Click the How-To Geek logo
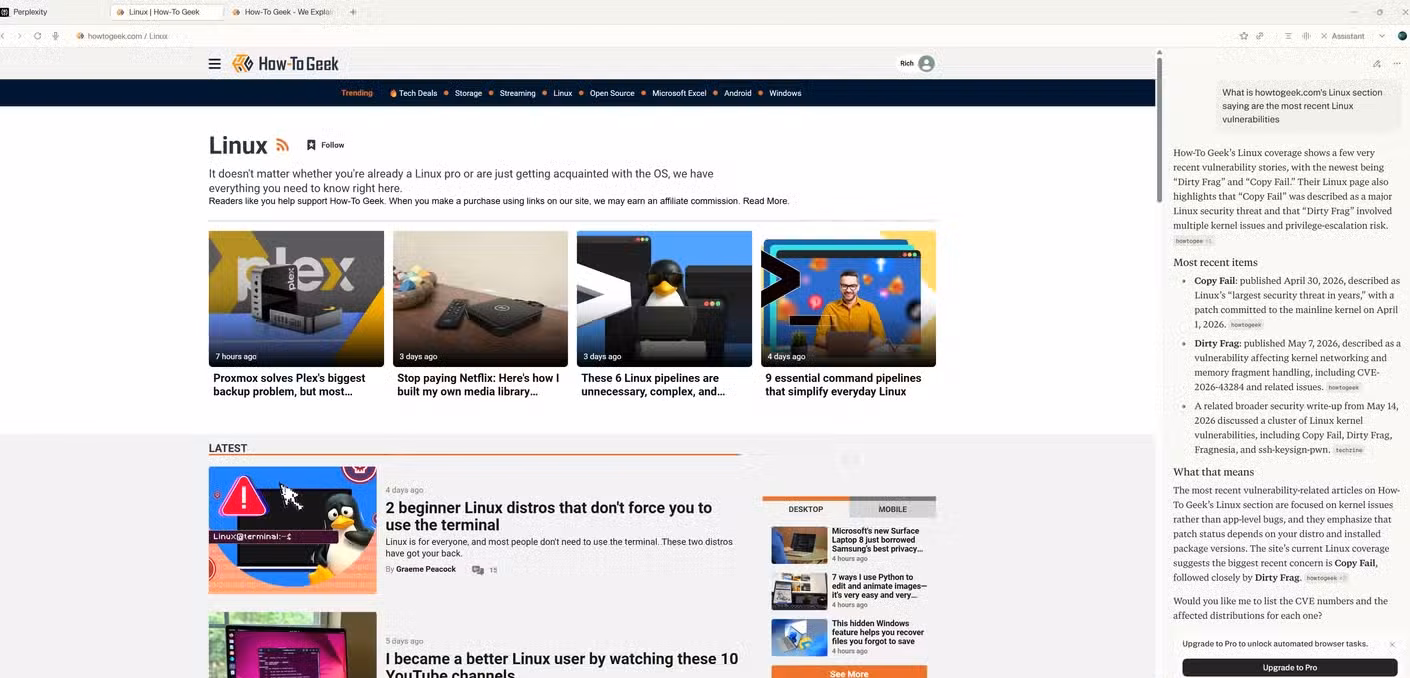Image resolution: width=1410 pixels, height=678 pixels. [286, 64]
